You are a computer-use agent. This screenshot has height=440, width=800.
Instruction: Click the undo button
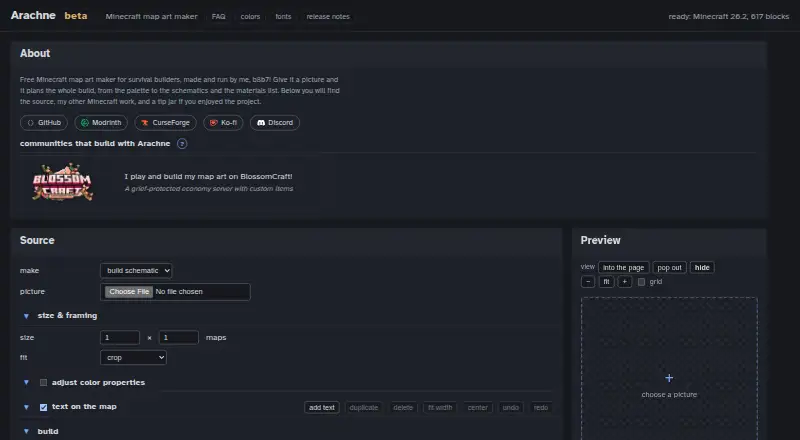pos(511,407)
